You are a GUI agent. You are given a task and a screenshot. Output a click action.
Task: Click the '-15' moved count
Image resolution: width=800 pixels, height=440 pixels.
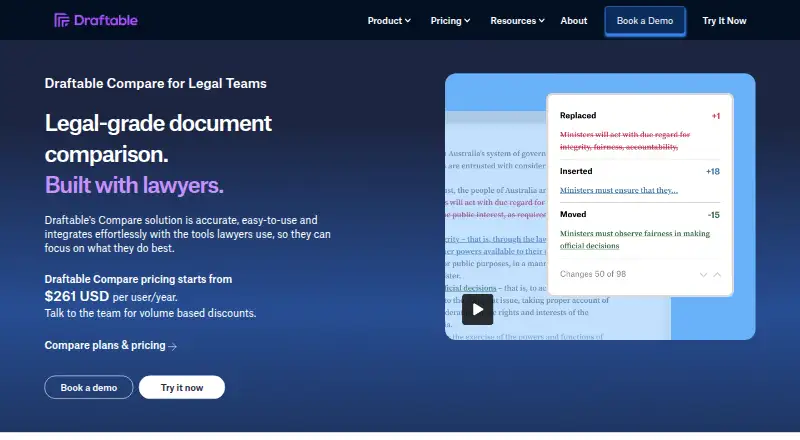[x=713, y=215]
